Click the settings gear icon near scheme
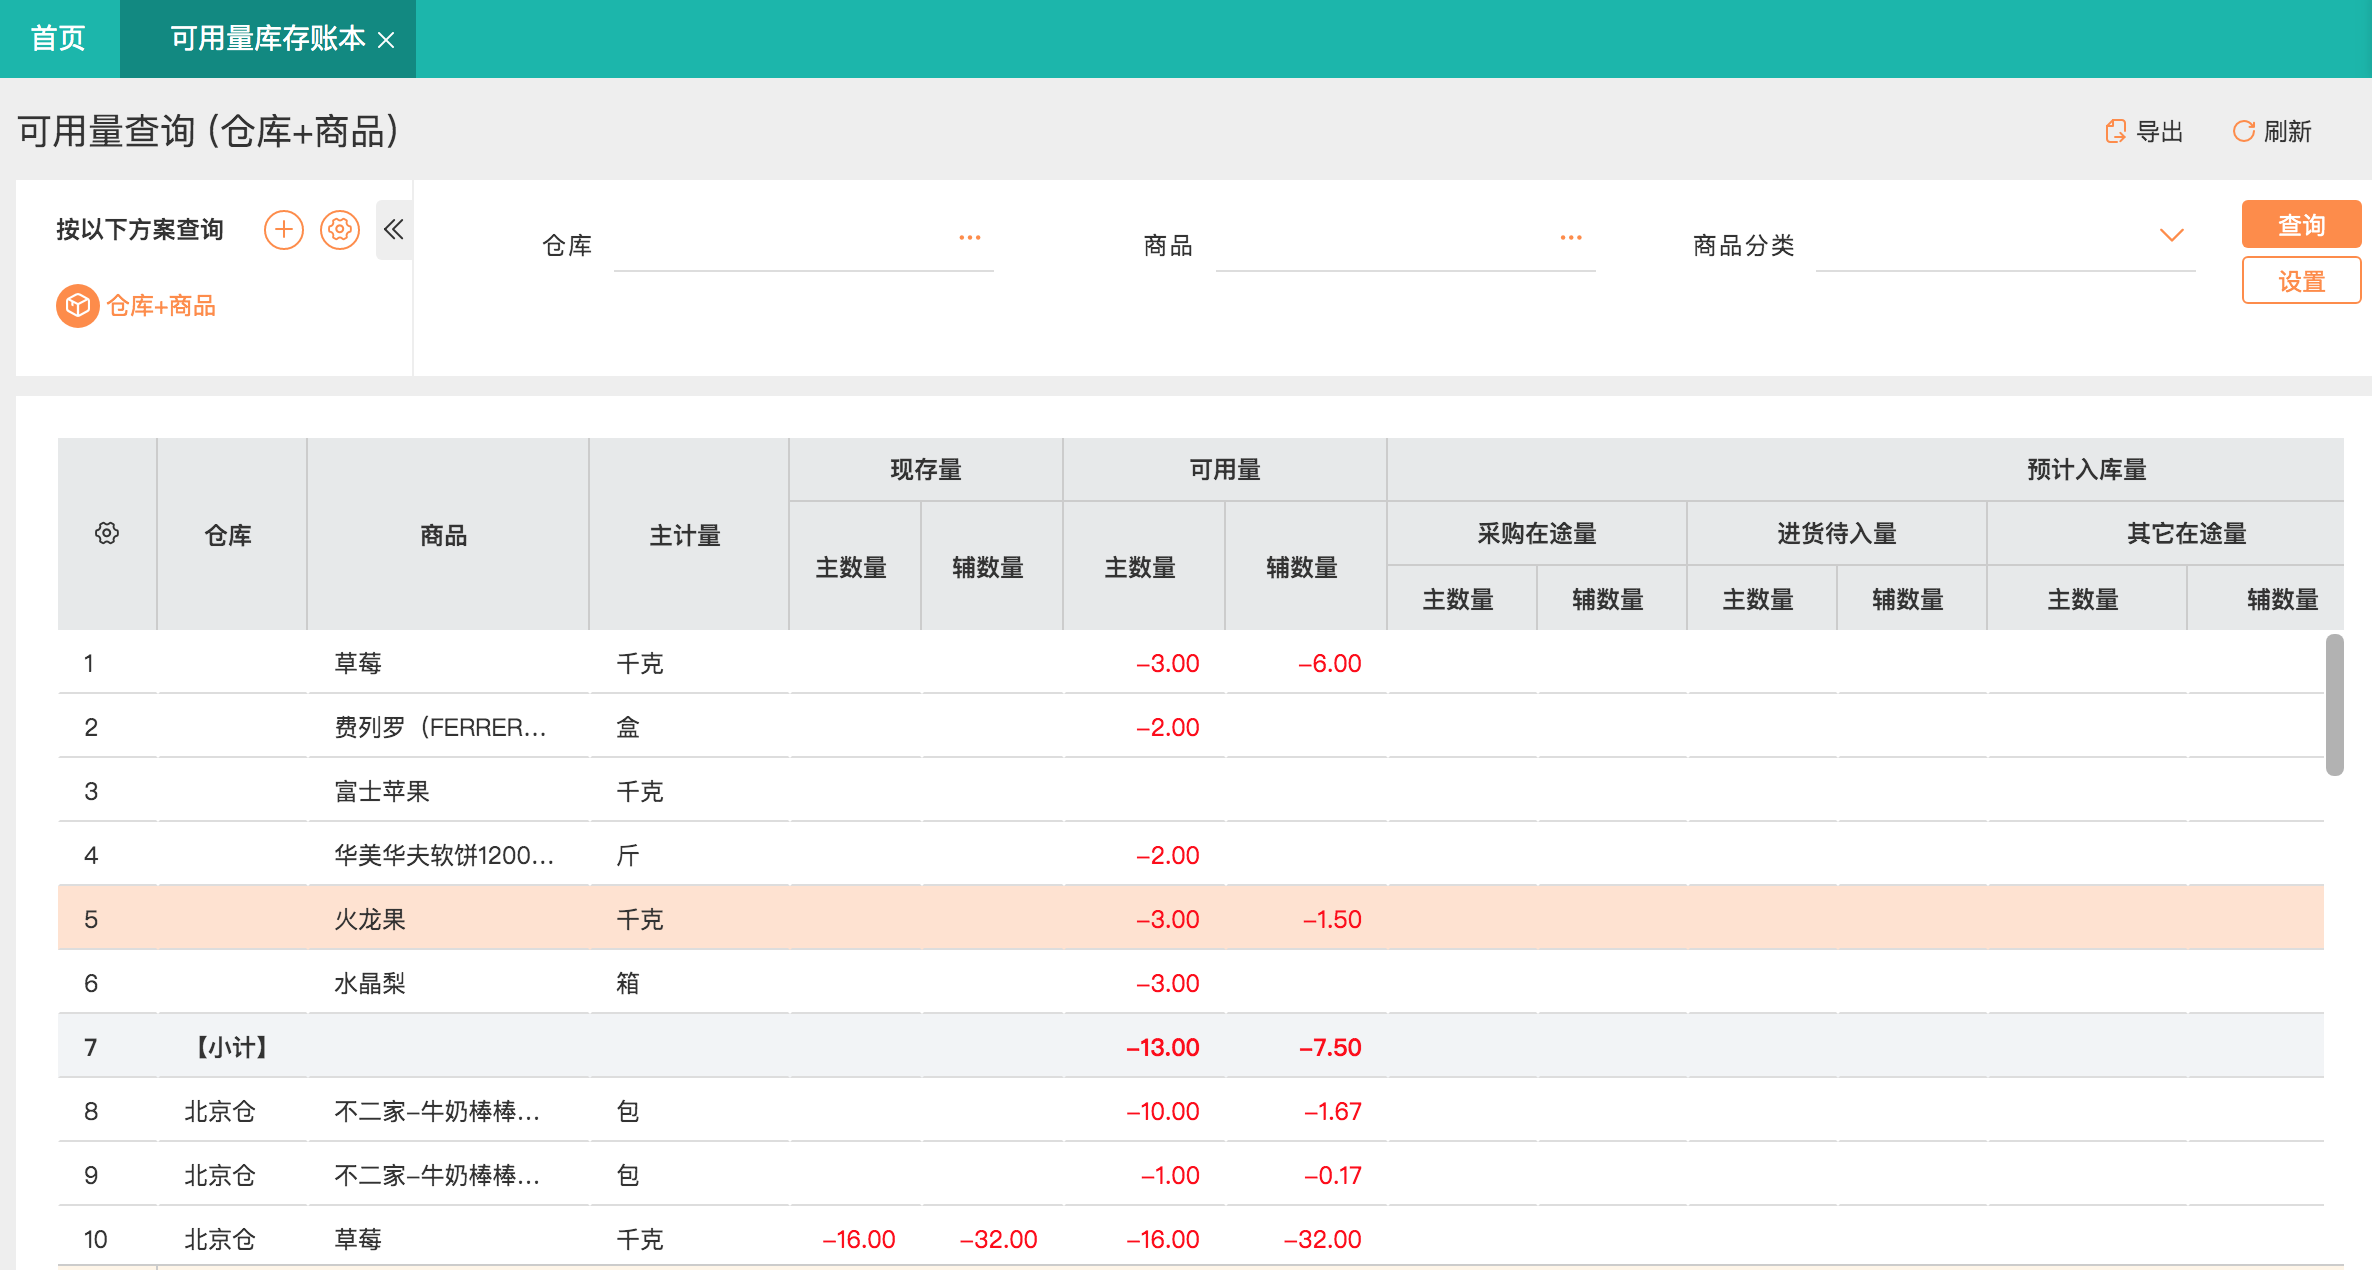The height and width of the screenshot is (1270, 2372). pyautogui.click(x=339, y=230)
